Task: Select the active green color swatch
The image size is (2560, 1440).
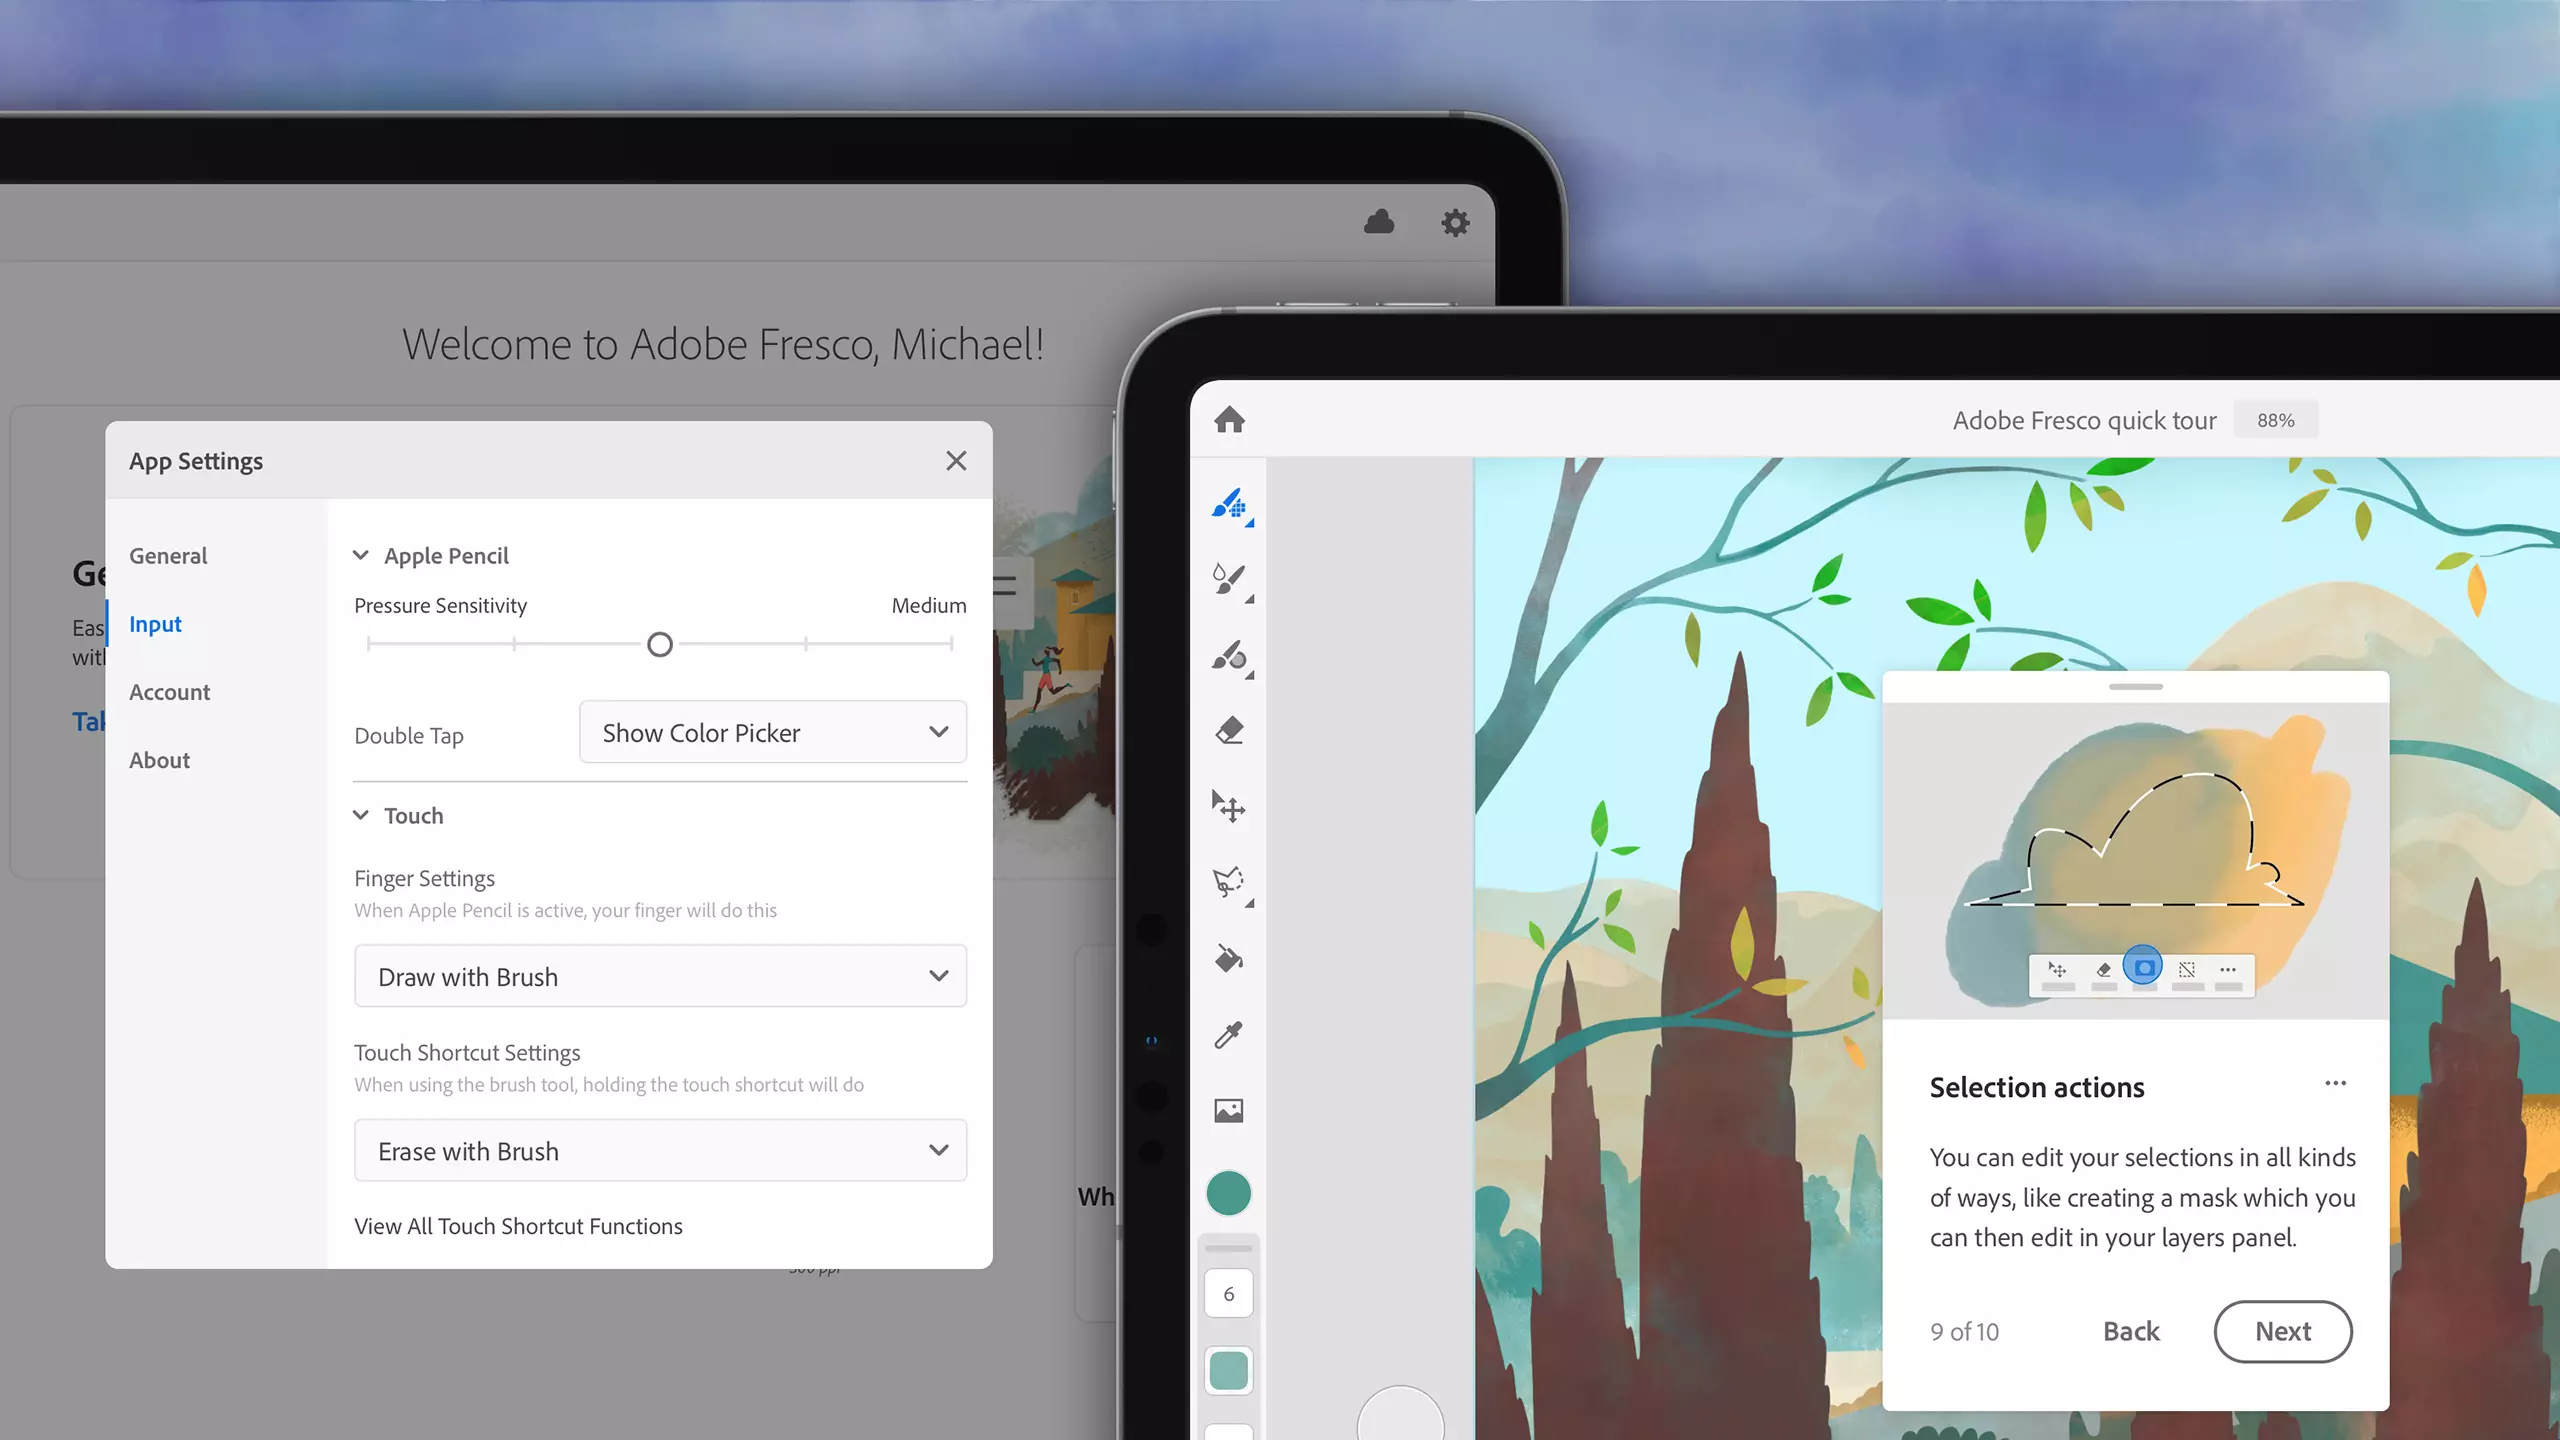Action: click(1227, 1192)
